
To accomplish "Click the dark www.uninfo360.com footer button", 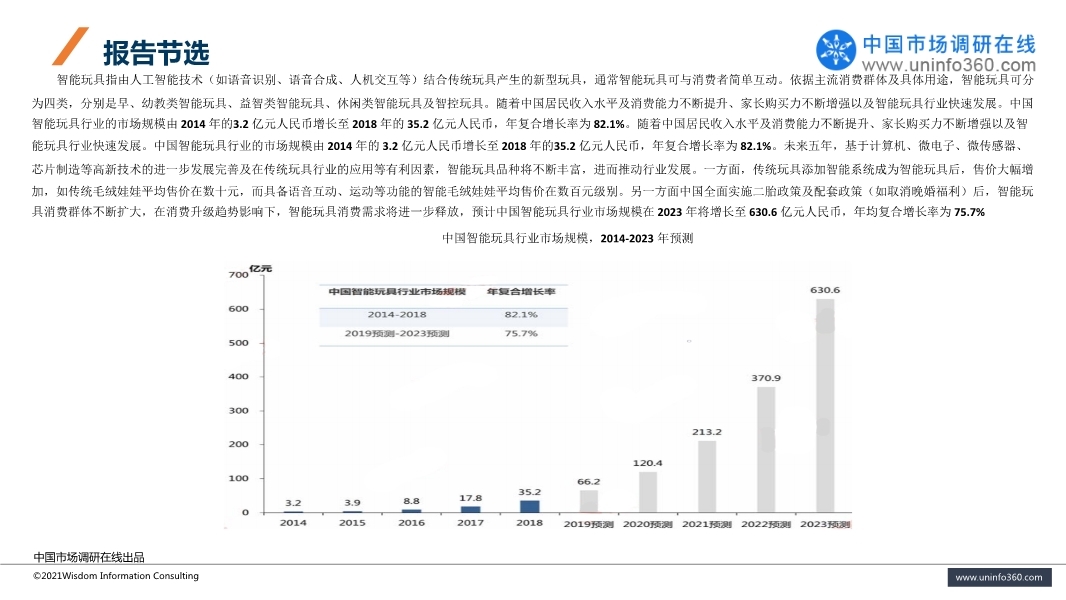I will point(998,577).
